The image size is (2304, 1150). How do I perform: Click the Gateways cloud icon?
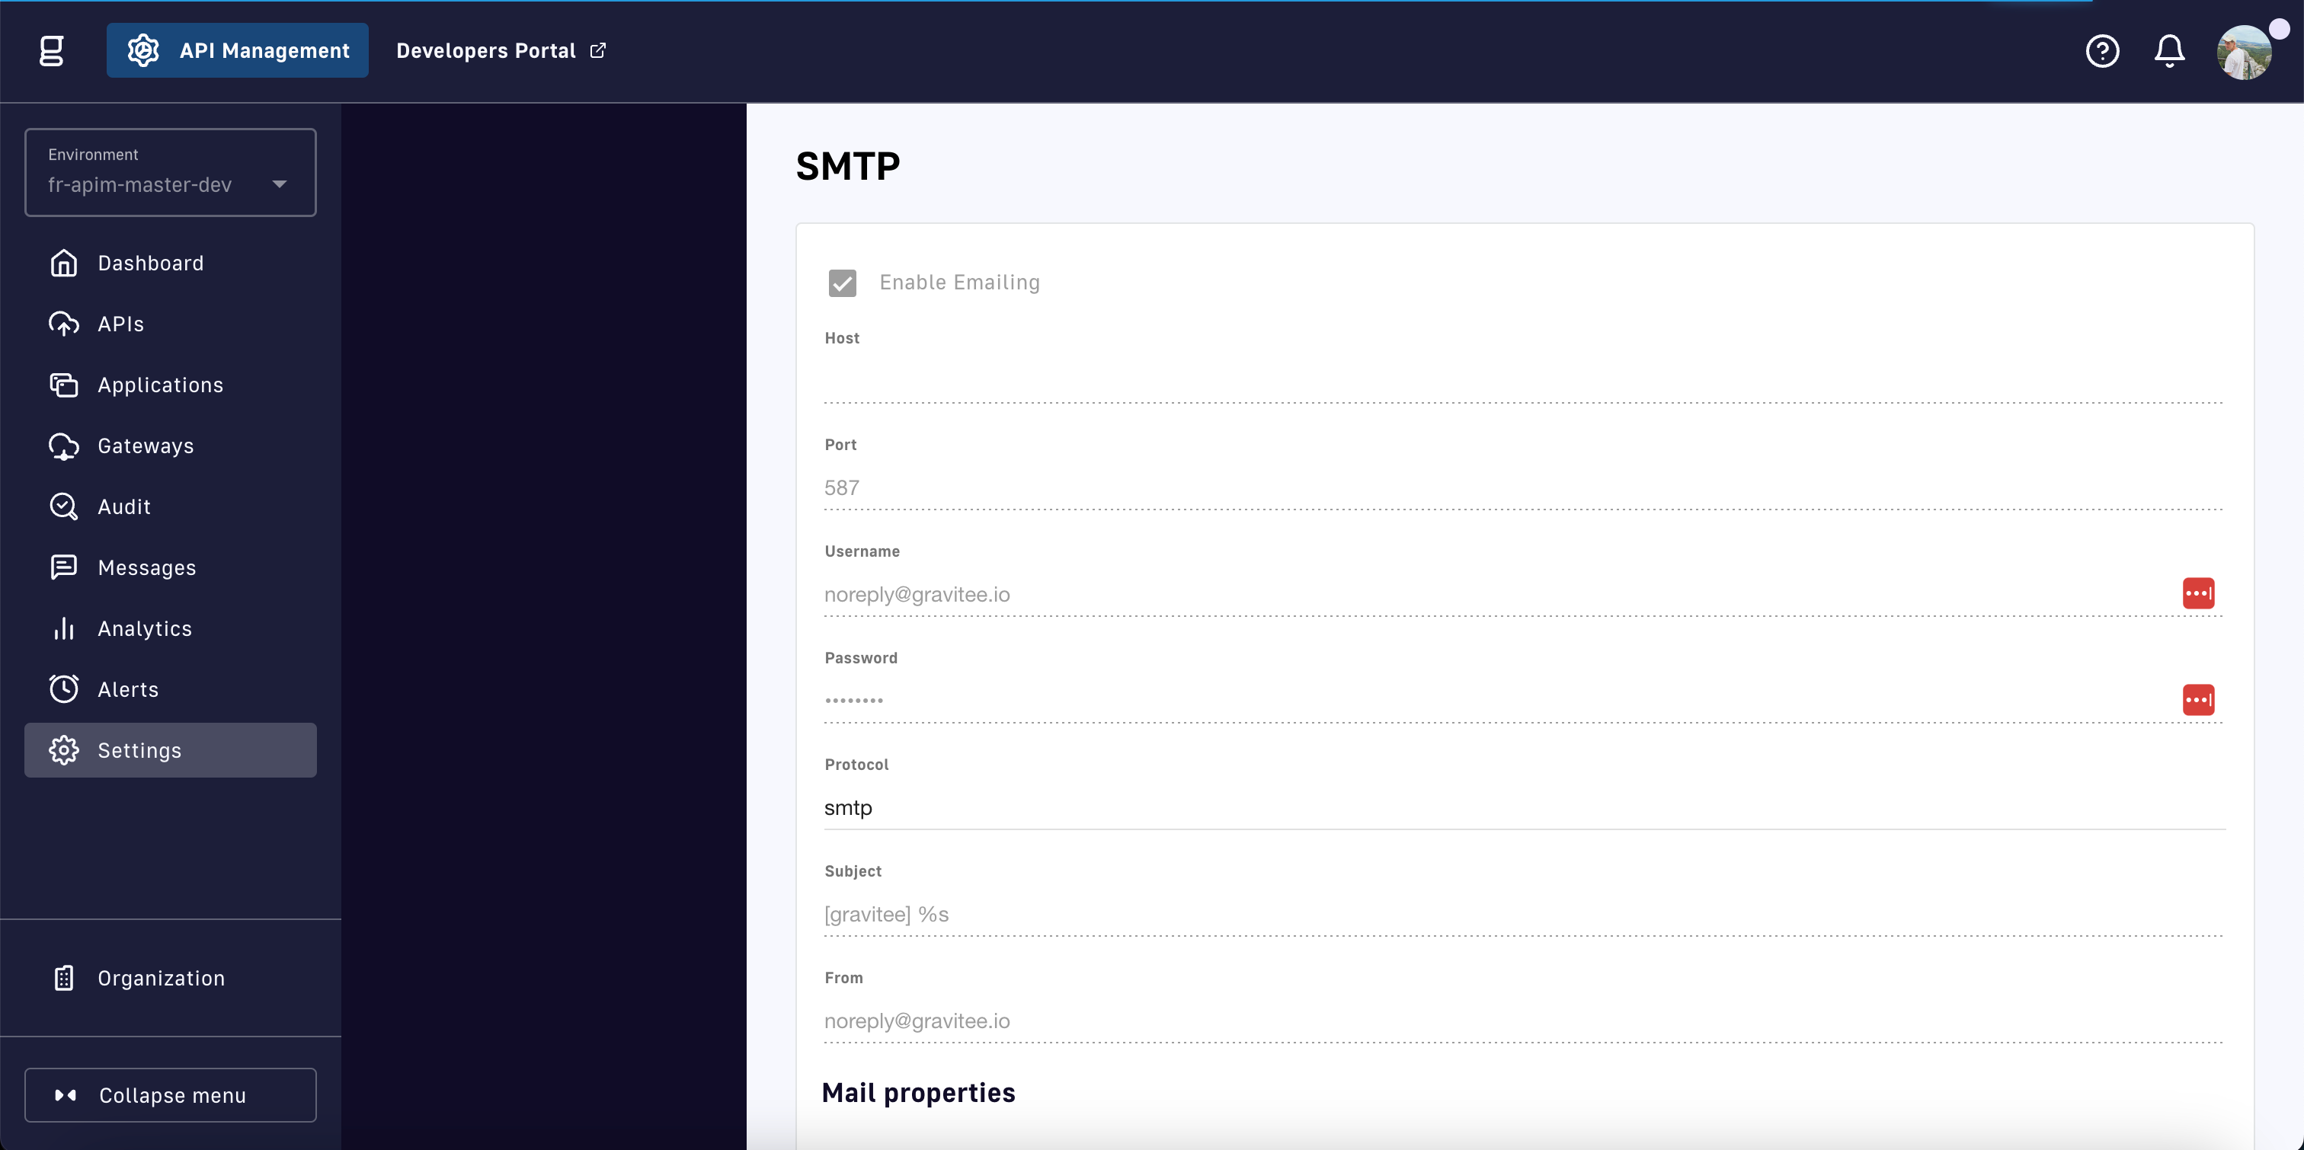[x=64, y=446]
